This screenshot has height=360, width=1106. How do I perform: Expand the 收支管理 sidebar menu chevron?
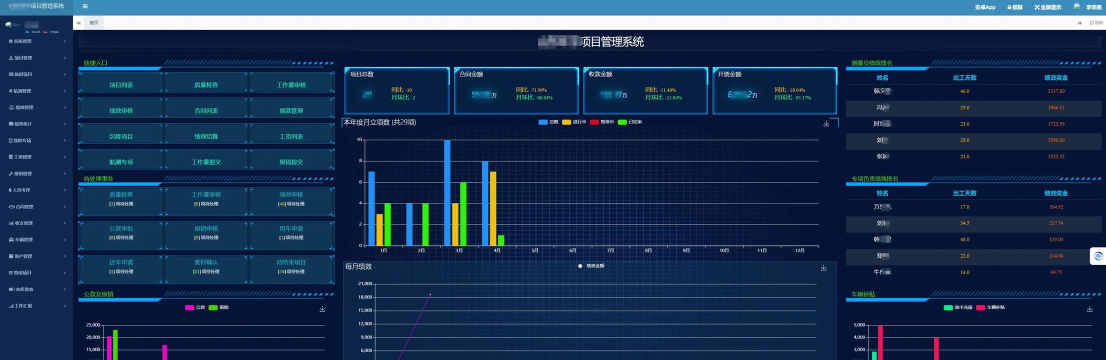click(x=65, y=223)
